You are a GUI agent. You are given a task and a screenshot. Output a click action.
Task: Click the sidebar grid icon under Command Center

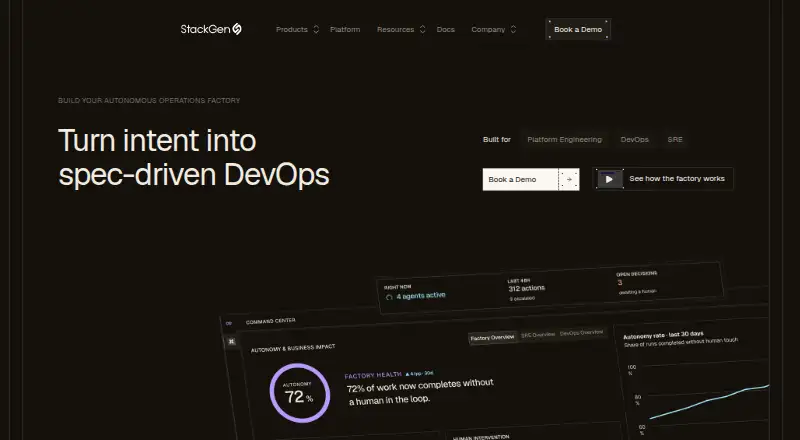tap(231, 341)
